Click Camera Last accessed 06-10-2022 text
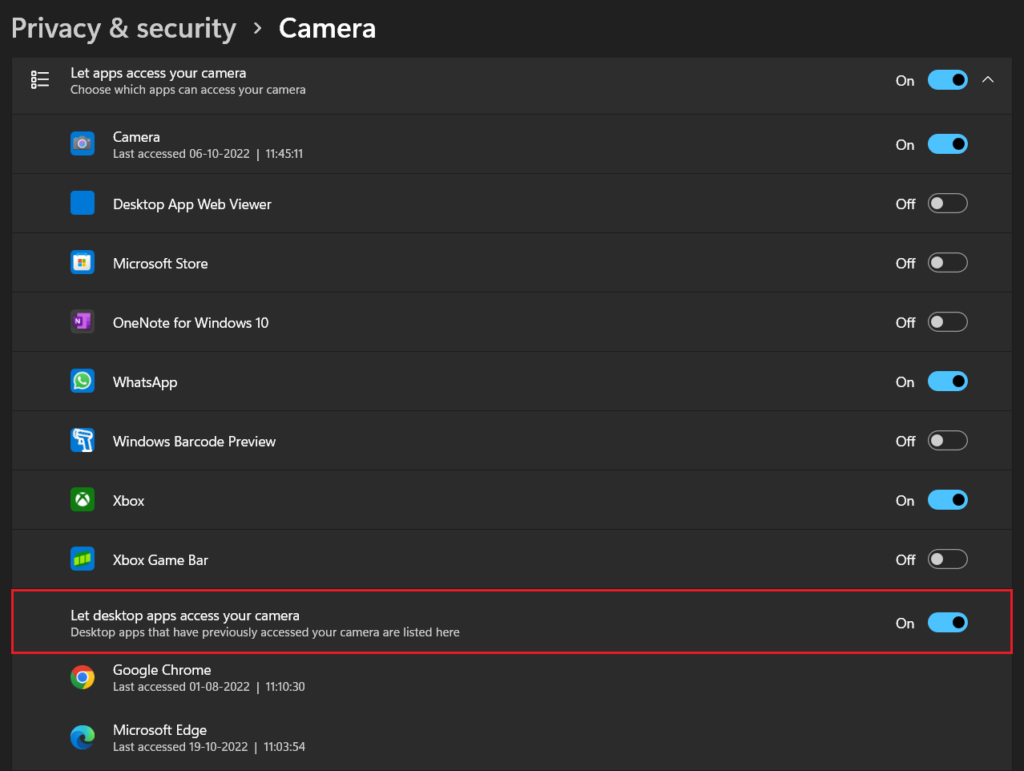The image size is (1024, 771). (208, 154)
